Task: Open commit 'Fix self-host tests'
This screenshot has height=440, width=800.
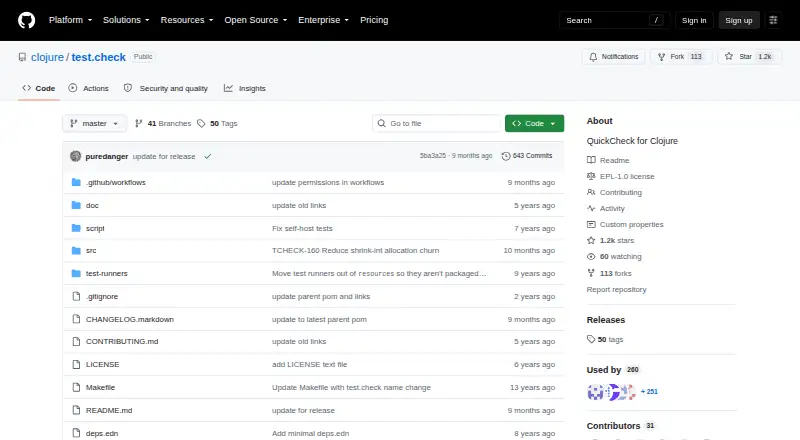Action: [302, 228]
